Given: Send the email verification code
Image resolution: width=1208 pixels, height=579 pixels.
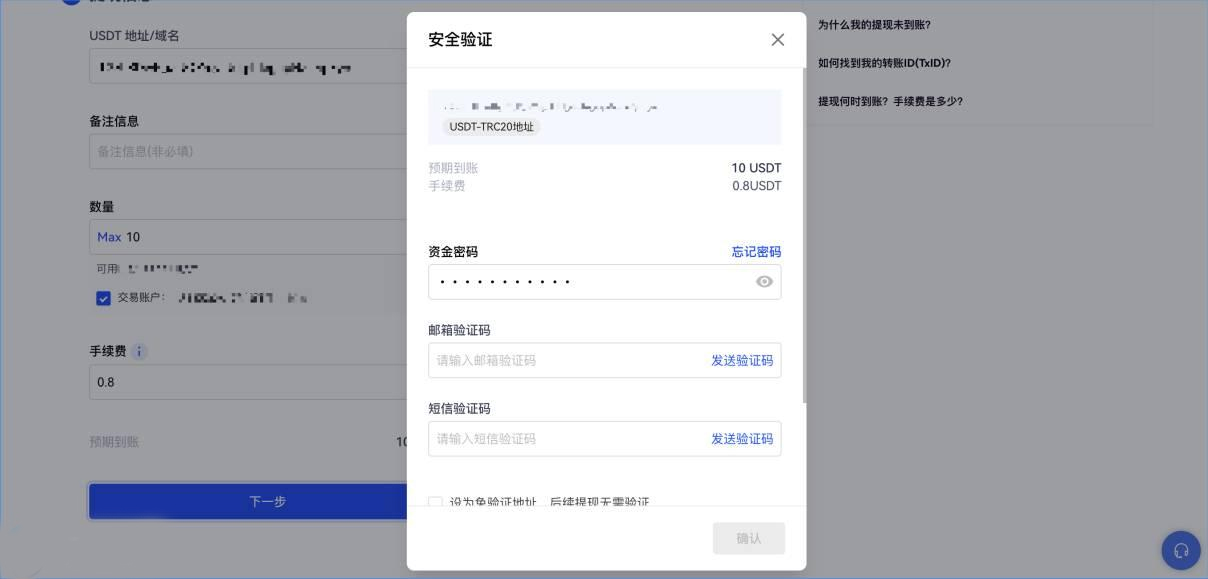Looking at the screenshot, I should [x=741, y=361].
